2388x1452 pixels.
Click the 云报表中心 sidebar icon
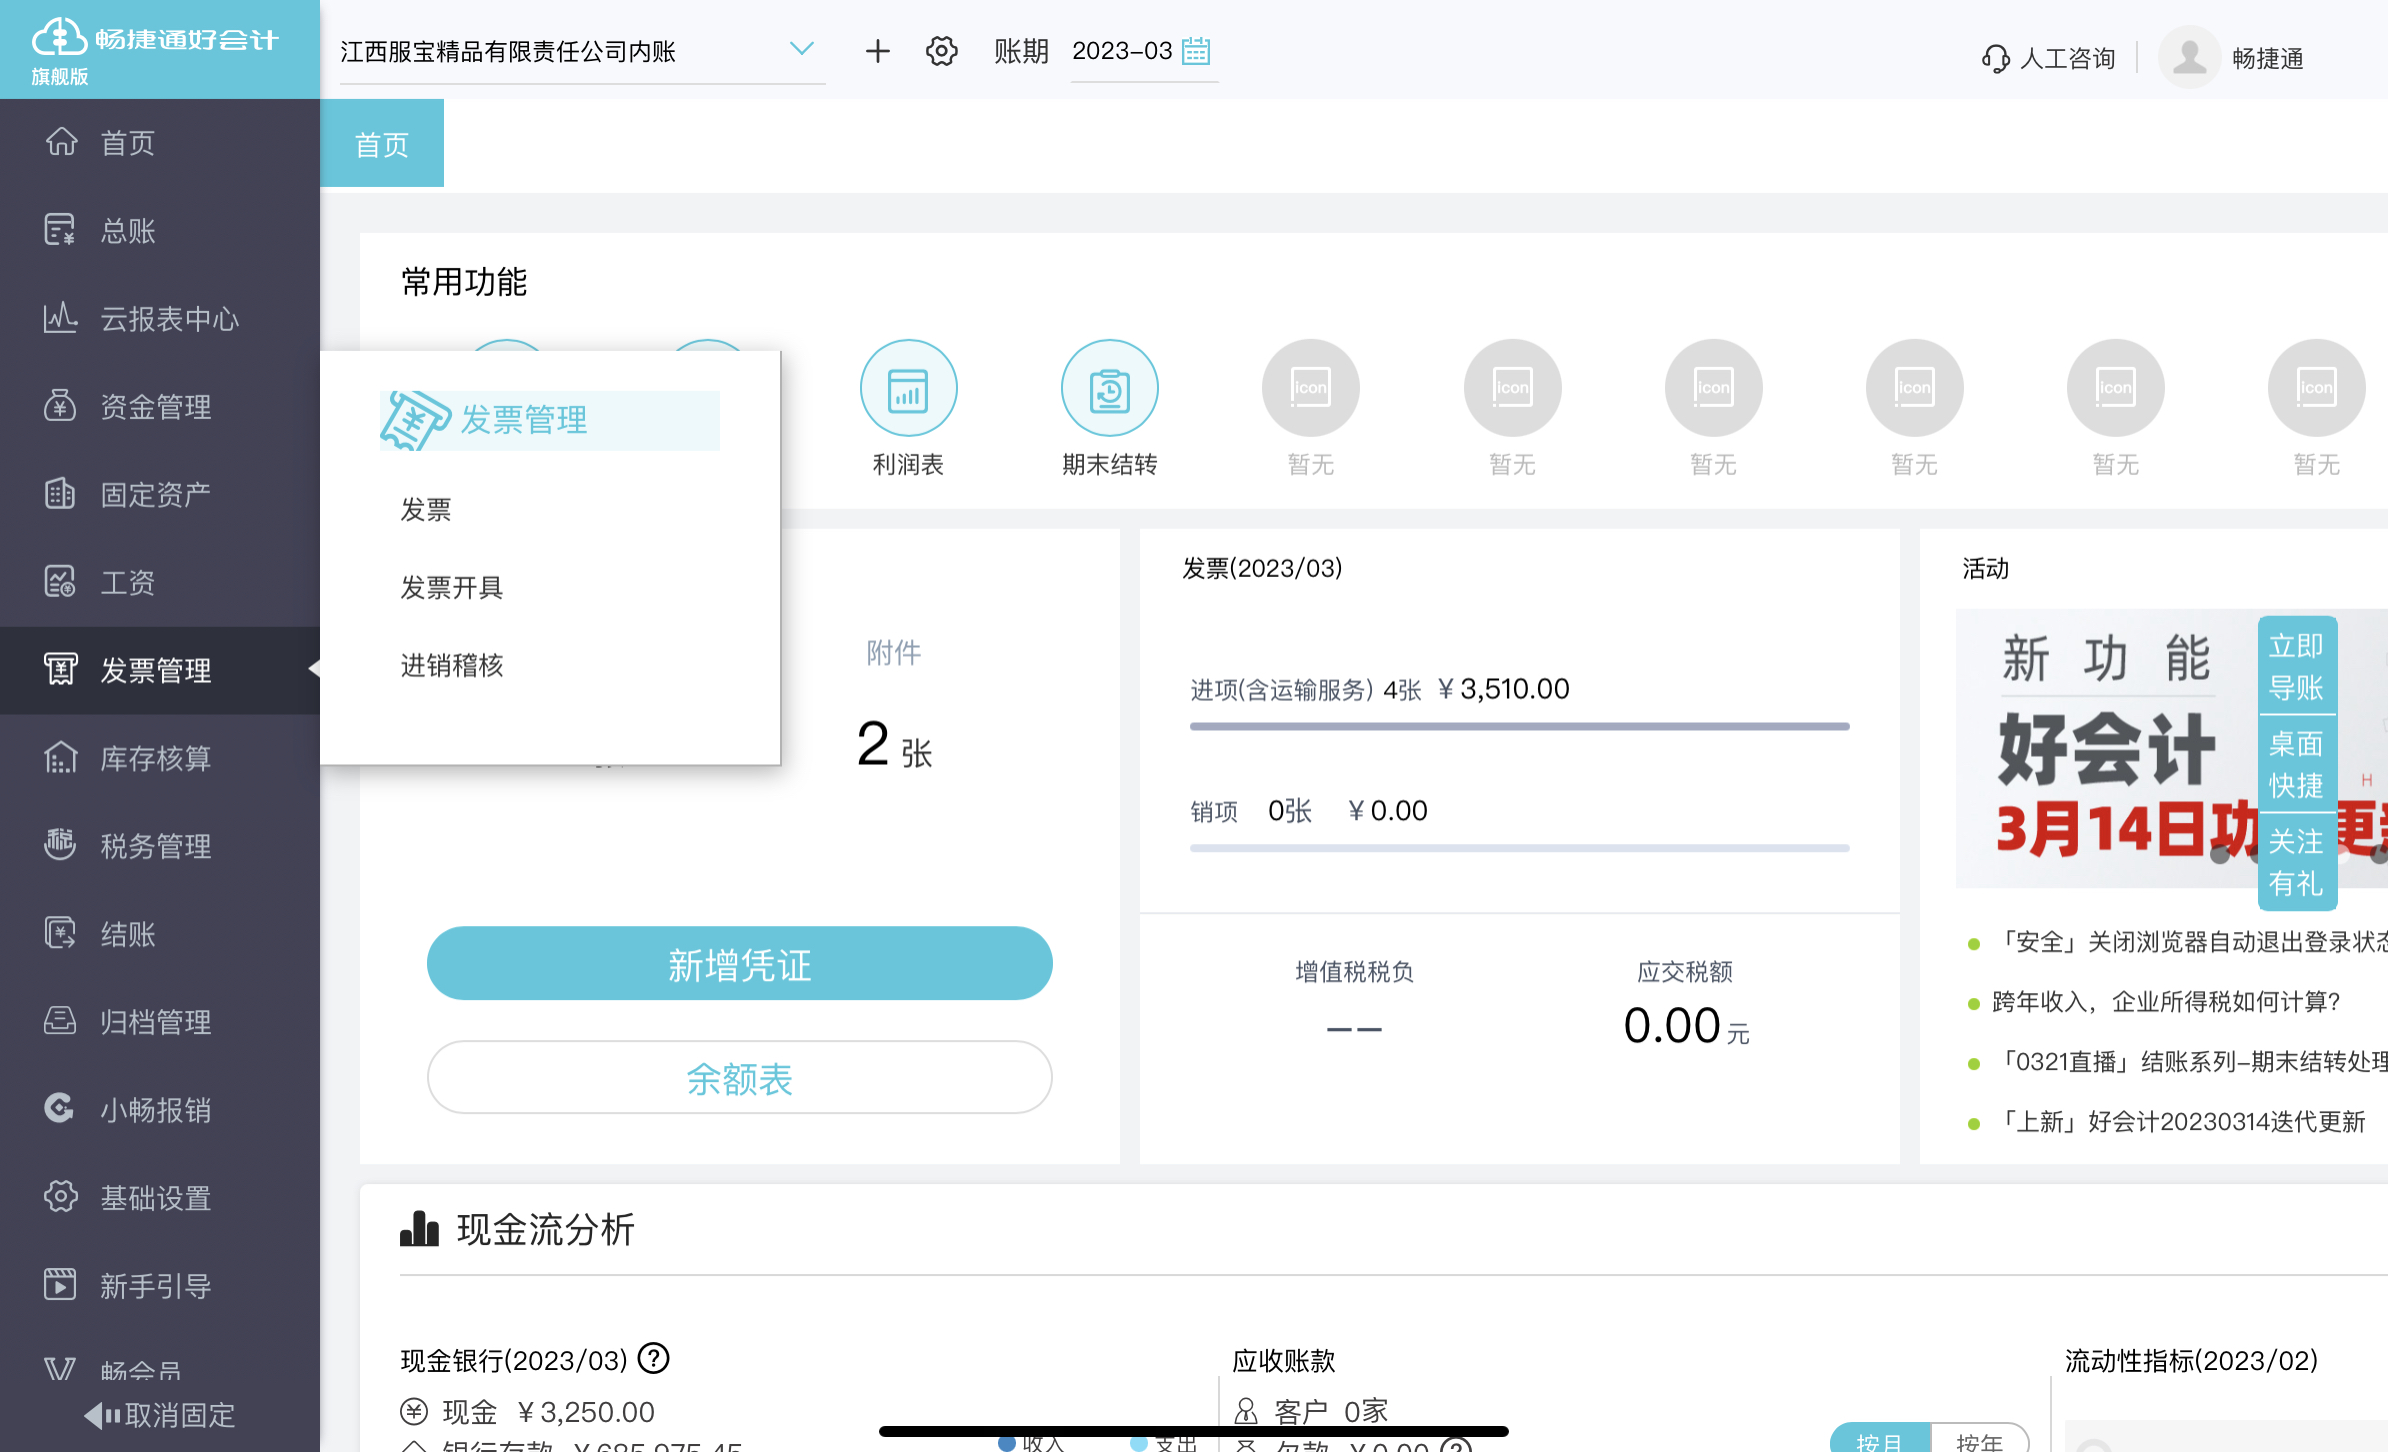(x=61, y=319)
